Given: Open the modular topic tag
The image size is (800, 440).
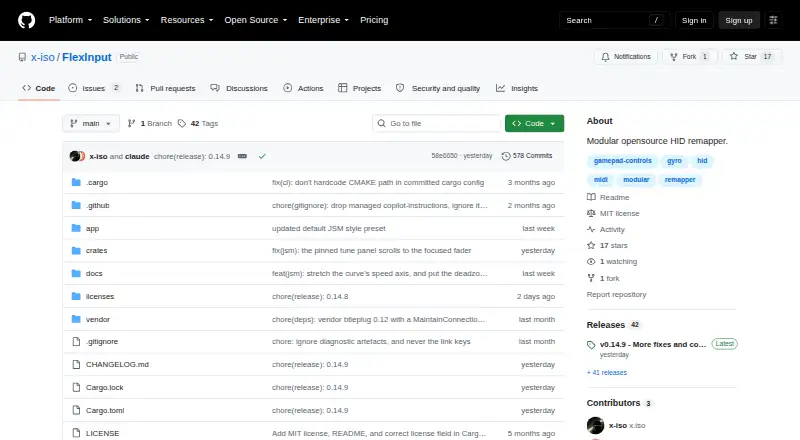Looking at the screenshot, I should coord(636,180).
